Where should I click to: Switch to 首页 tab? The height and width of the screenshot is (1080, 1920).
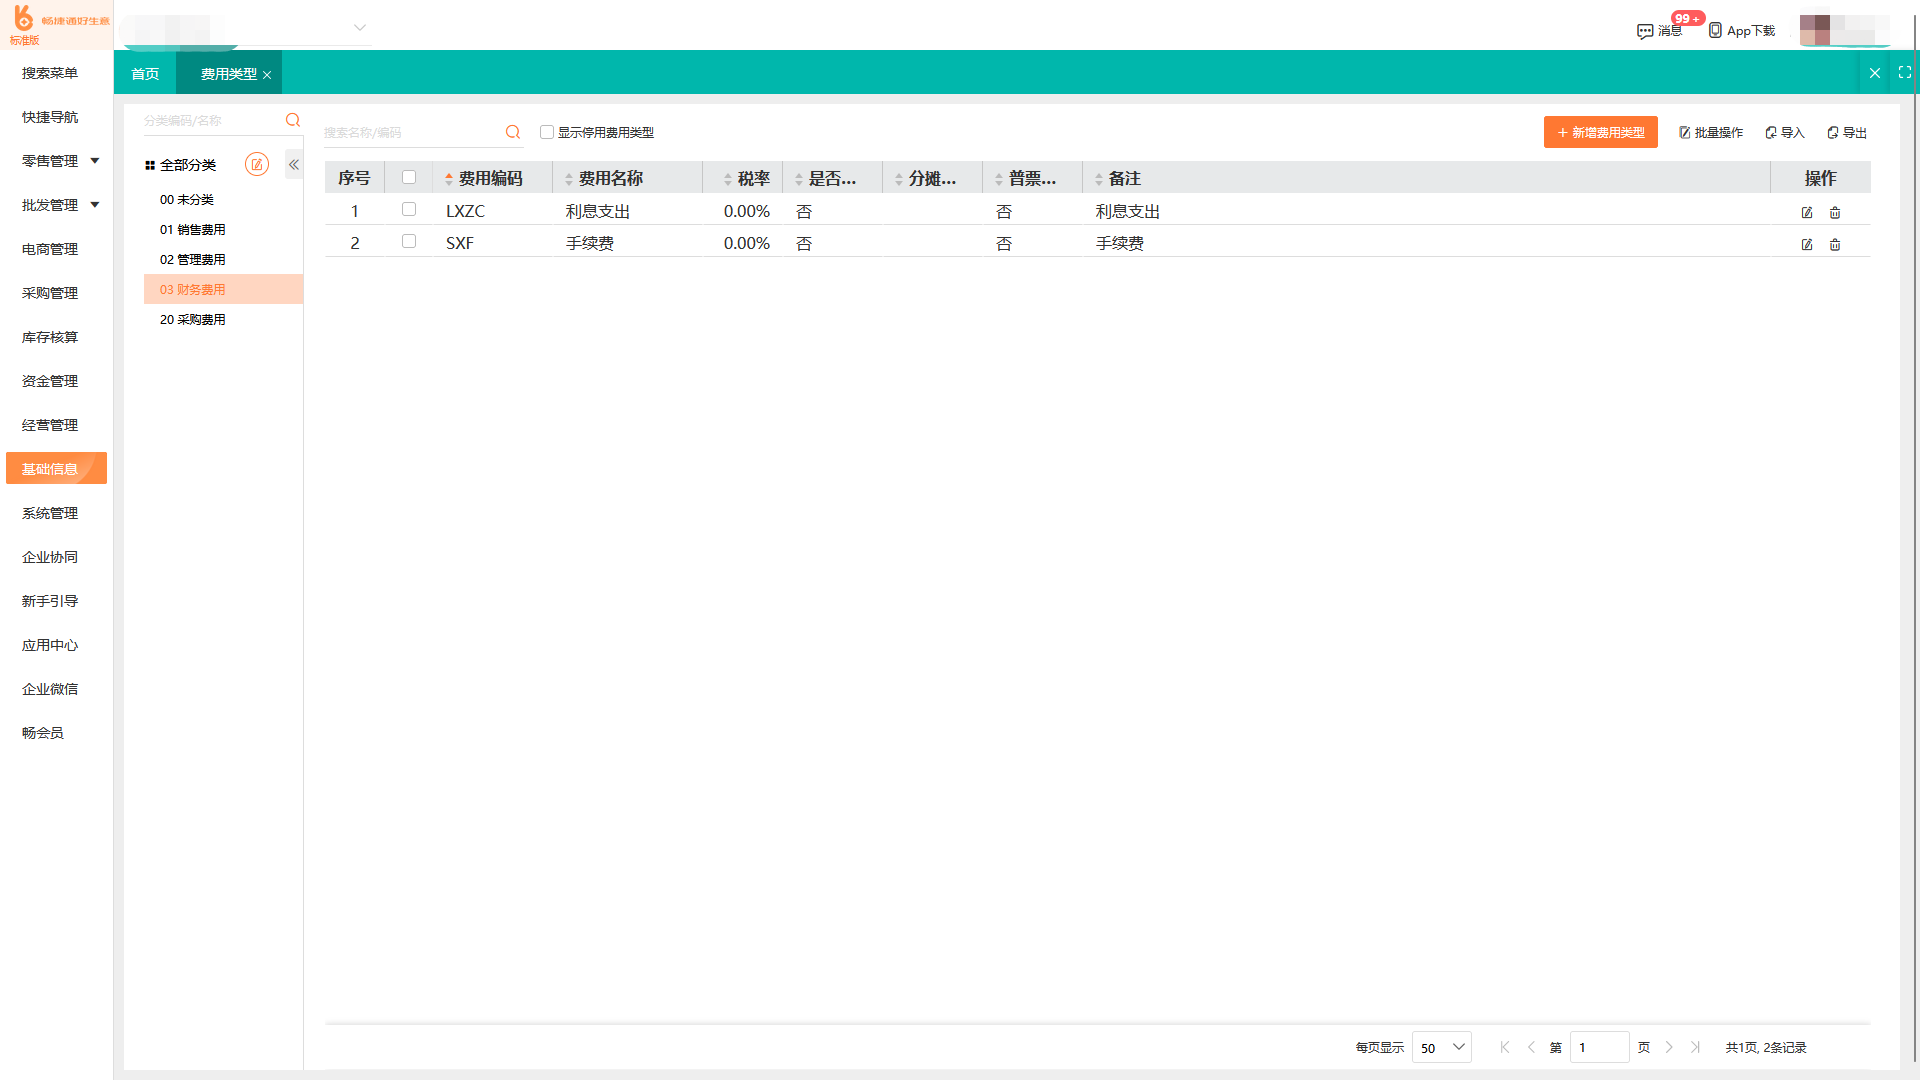point(146,74)
